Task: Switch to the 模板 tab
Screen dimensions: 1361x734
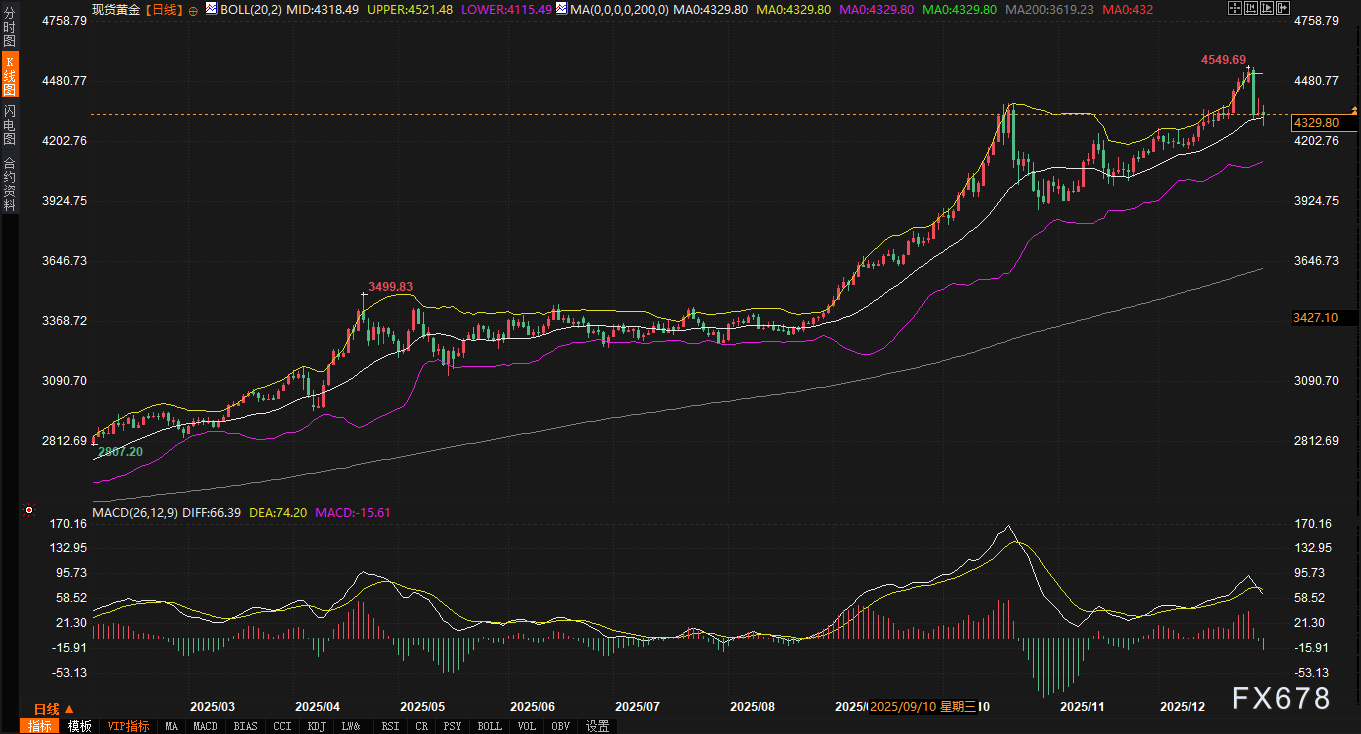Action: (x=80, y=726)
